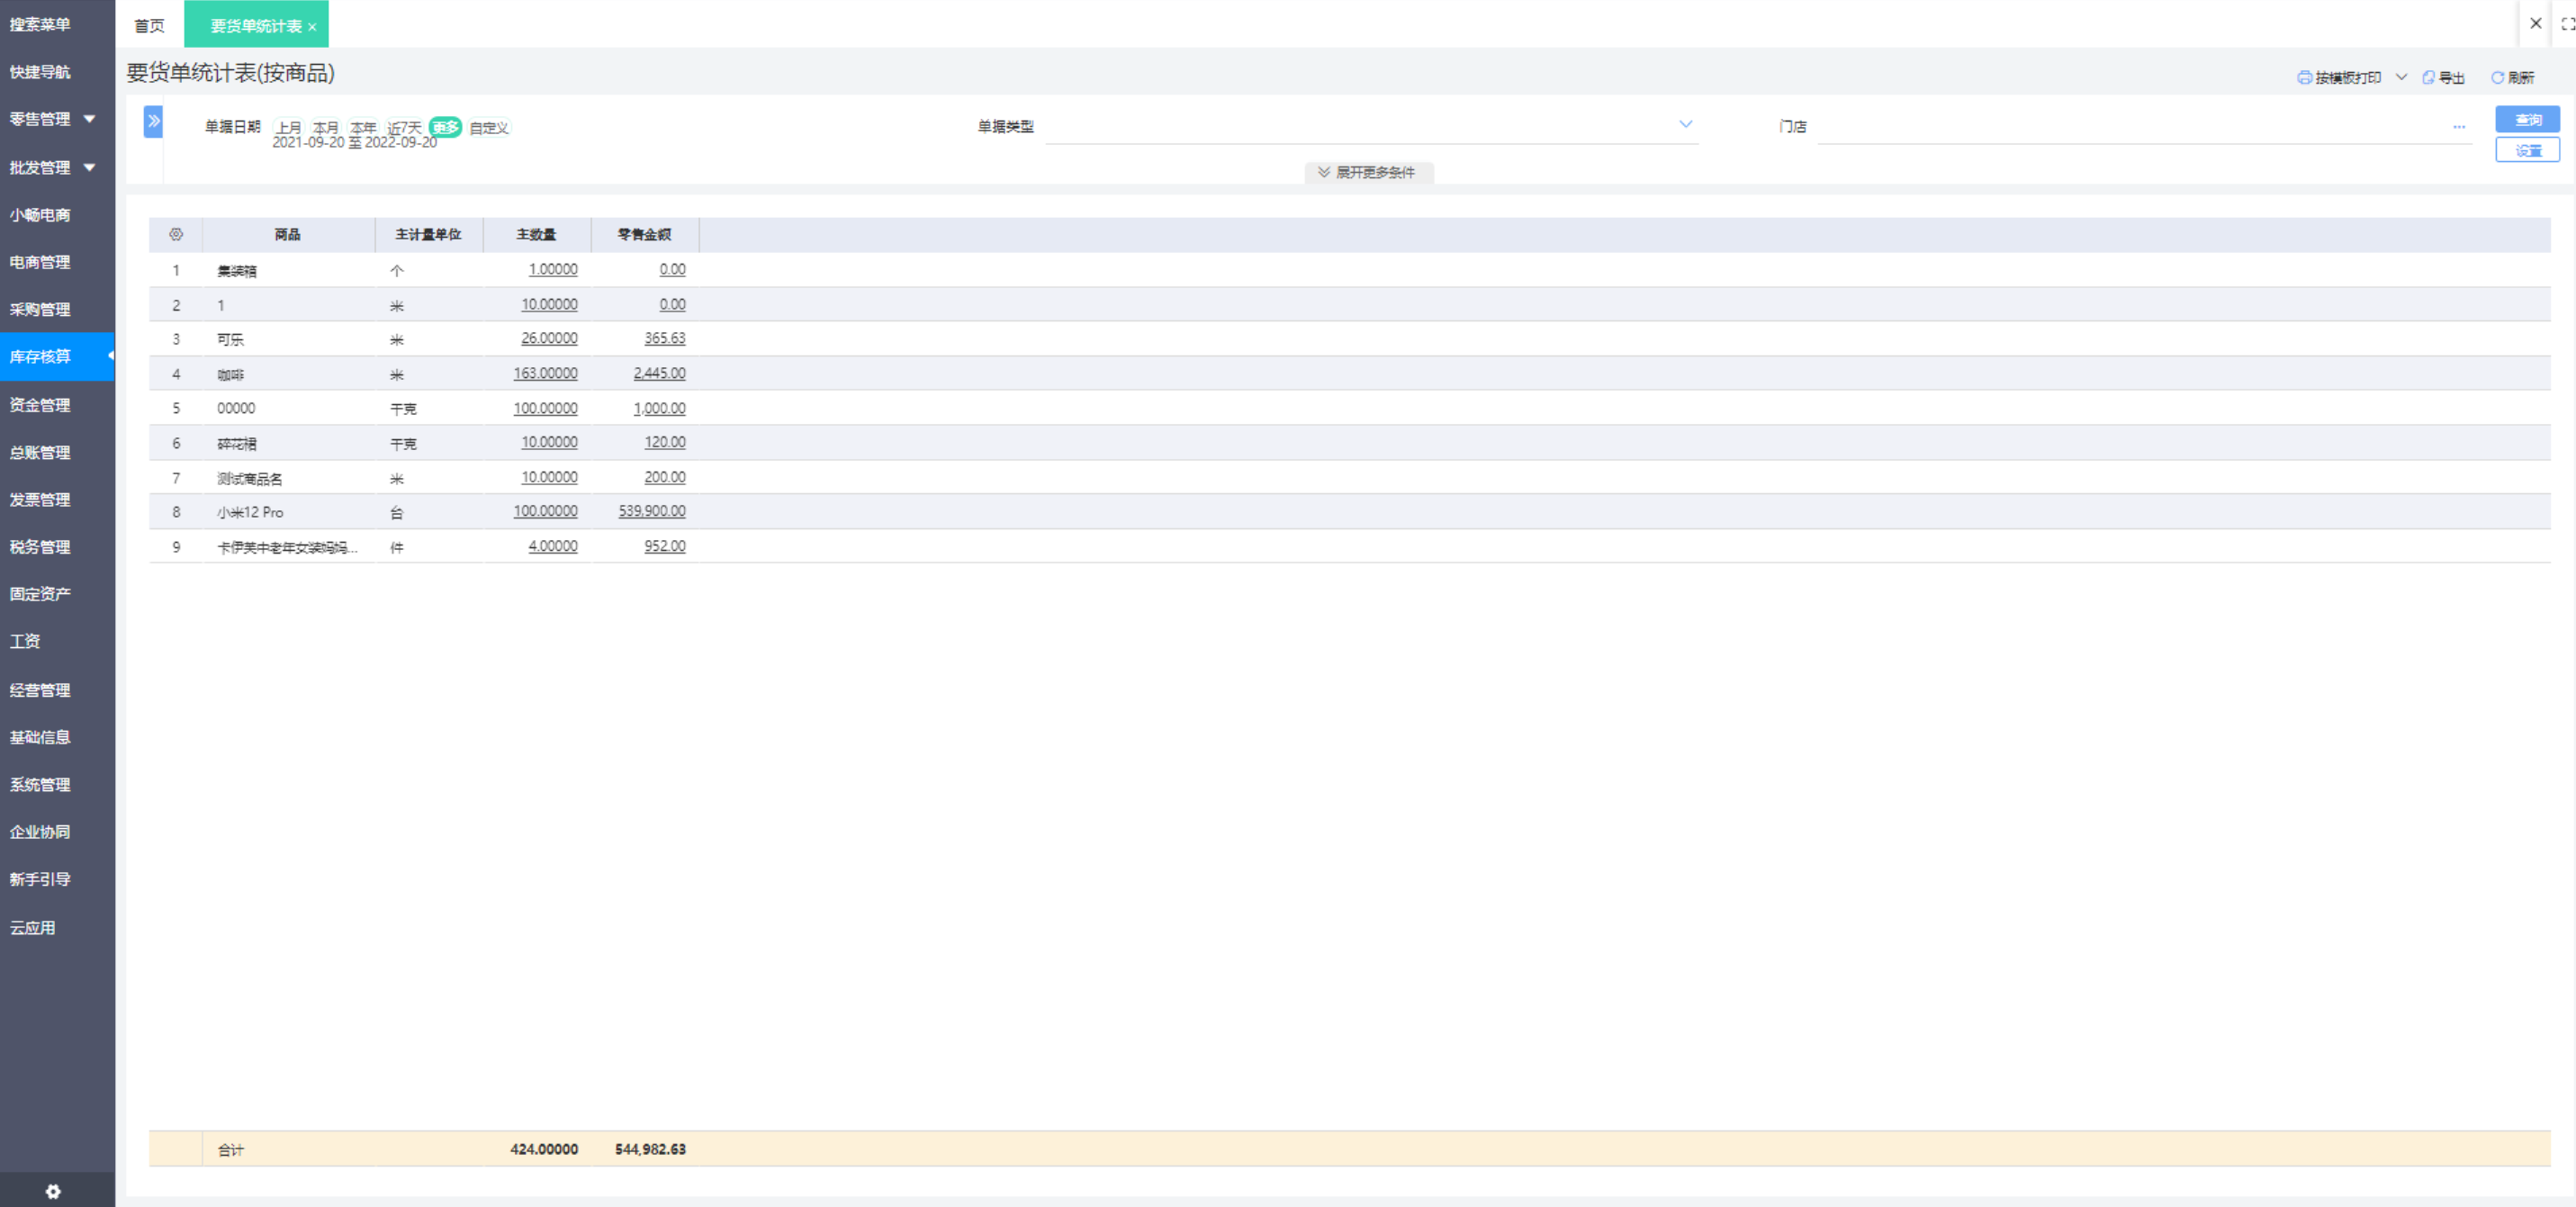The height and width of the screenshot is (1207, 2576).
Task: Select the 要货单统计表 tab
Action: click(x=255, y=24)
